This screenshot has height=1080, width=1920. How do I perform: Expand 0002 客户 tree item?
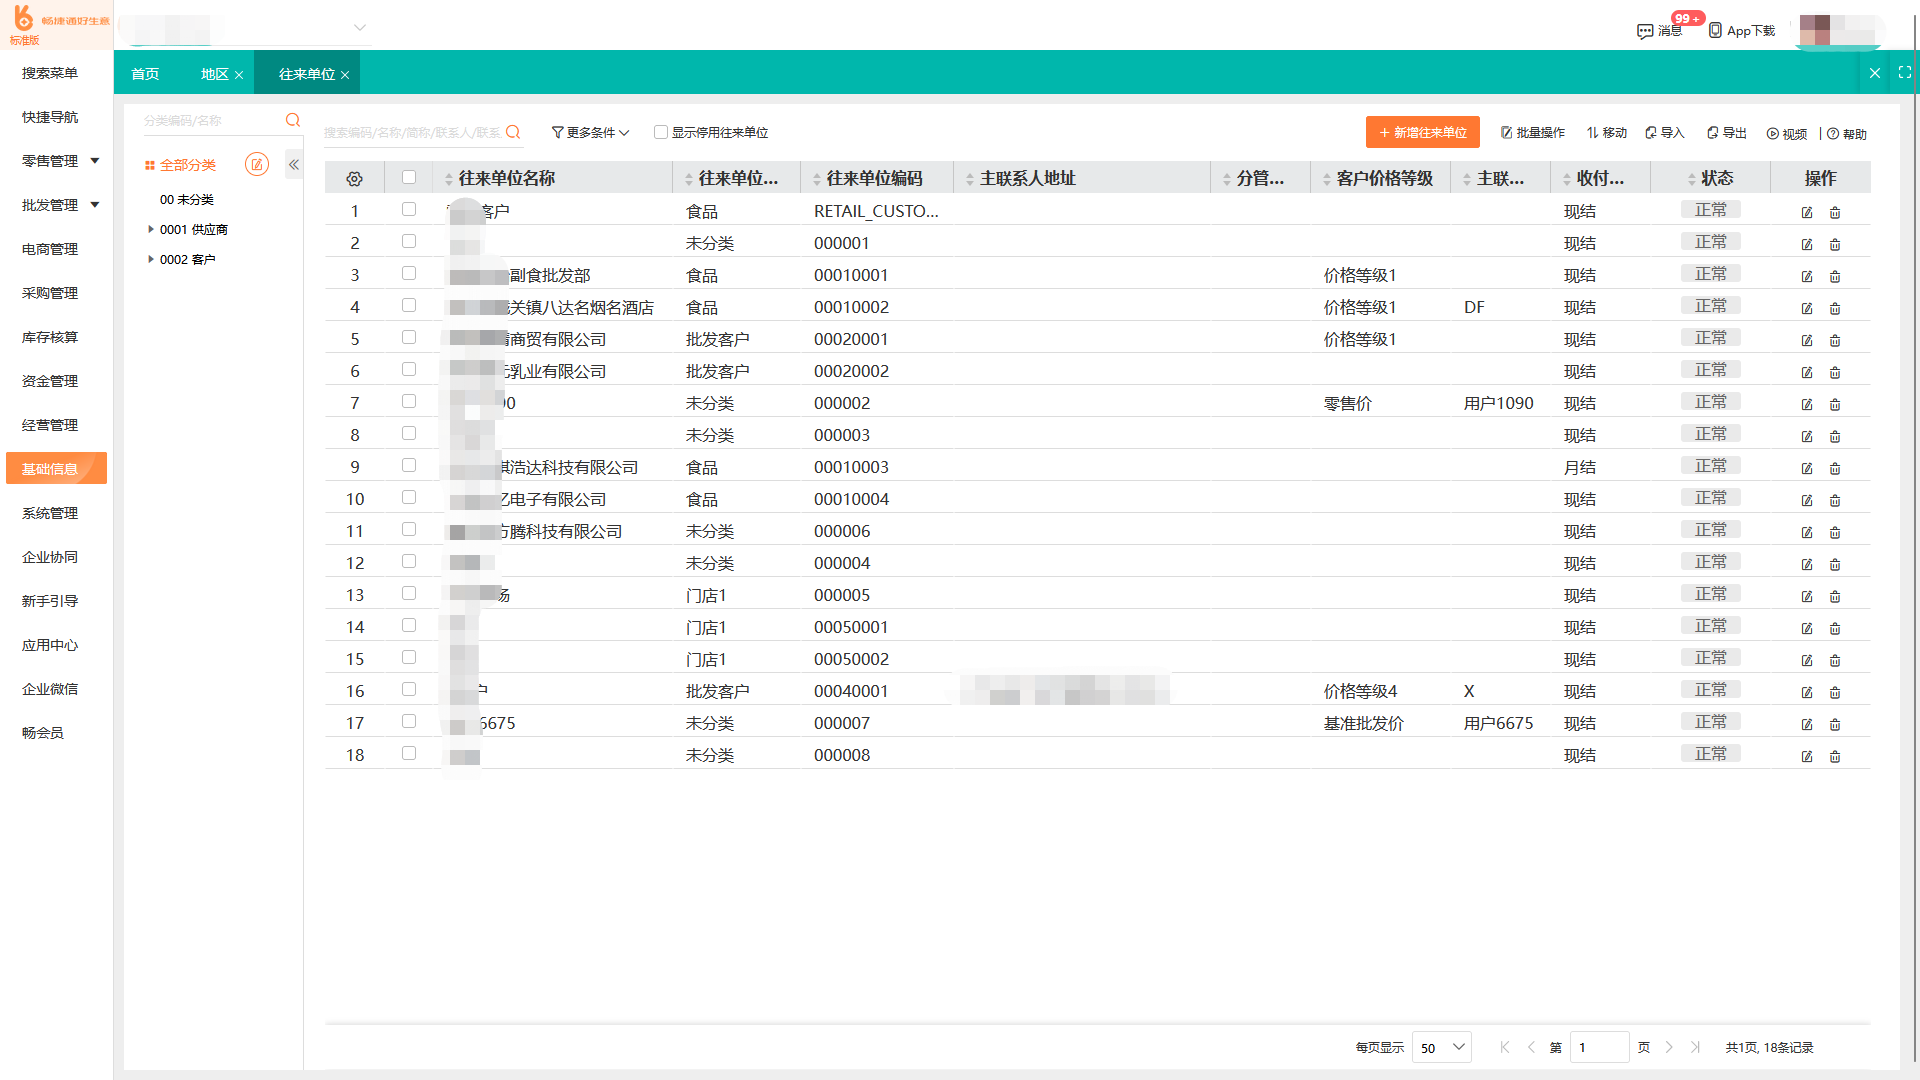coord(150,258)
